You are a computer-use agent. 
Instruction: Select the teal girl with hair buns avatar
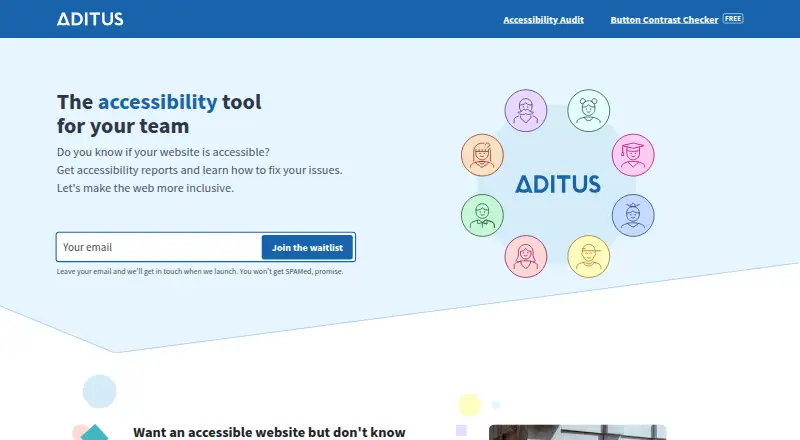(x=589, y=111)
